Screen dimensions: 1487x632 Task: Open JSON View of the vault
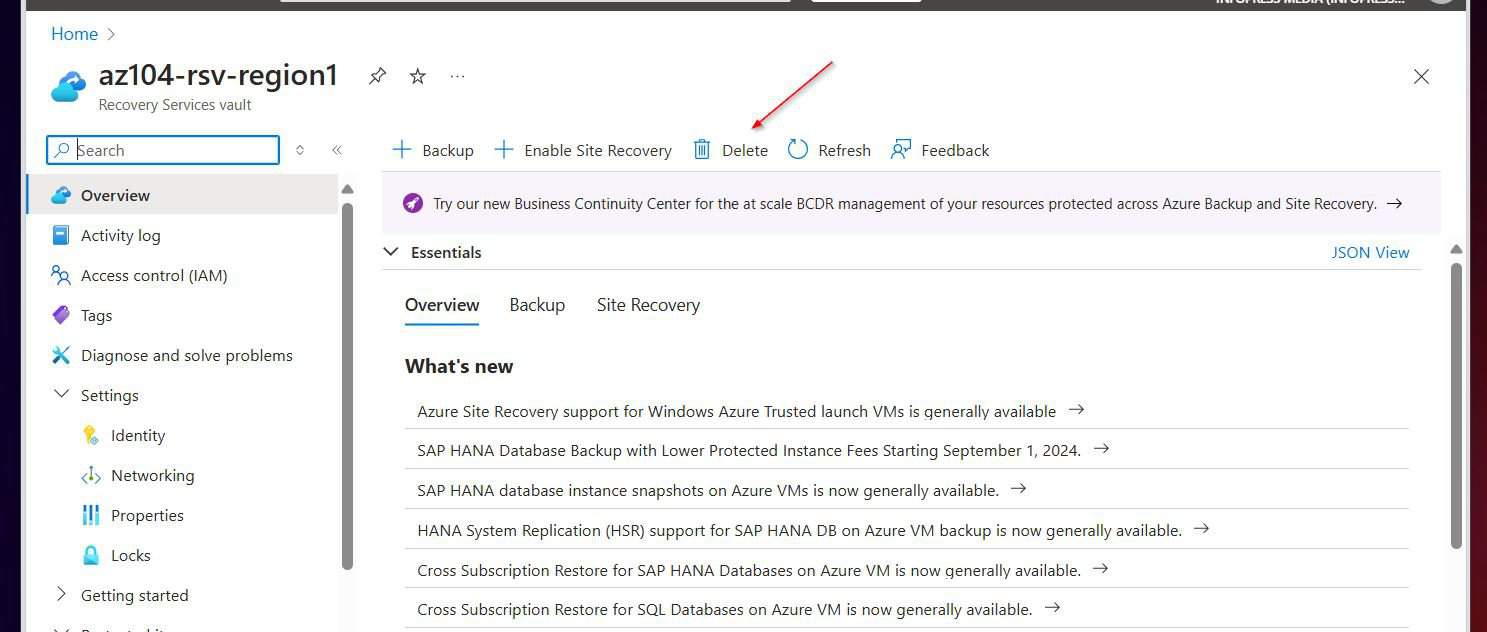pyautogui.click(x=1370, y=252)
